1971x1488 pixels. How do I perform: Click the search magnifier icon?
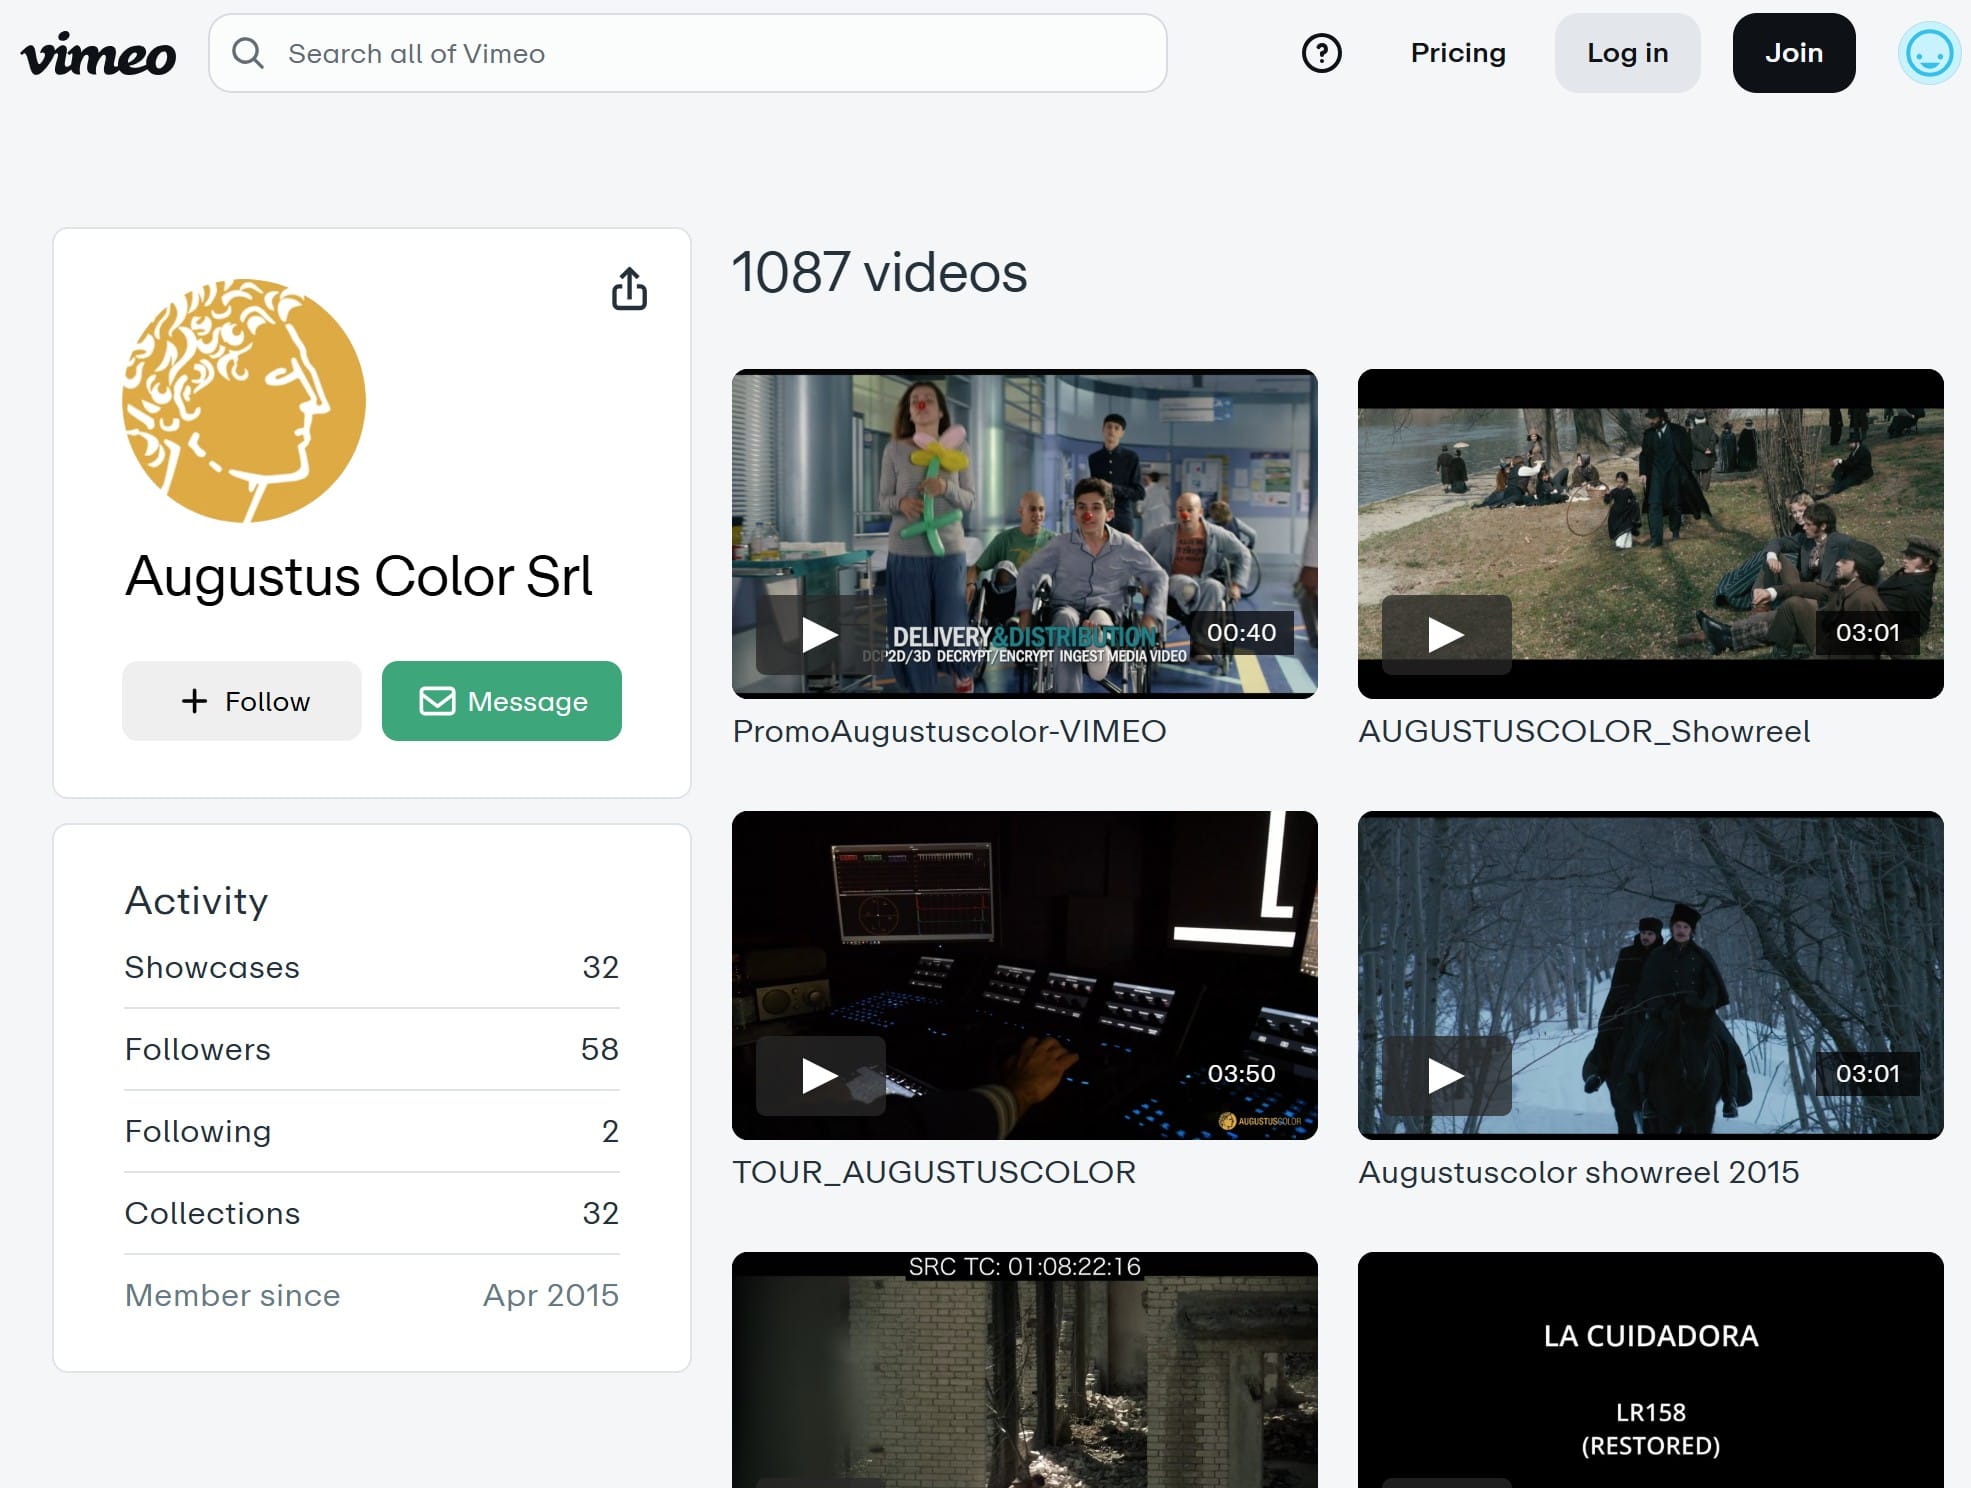pos(248,53)
